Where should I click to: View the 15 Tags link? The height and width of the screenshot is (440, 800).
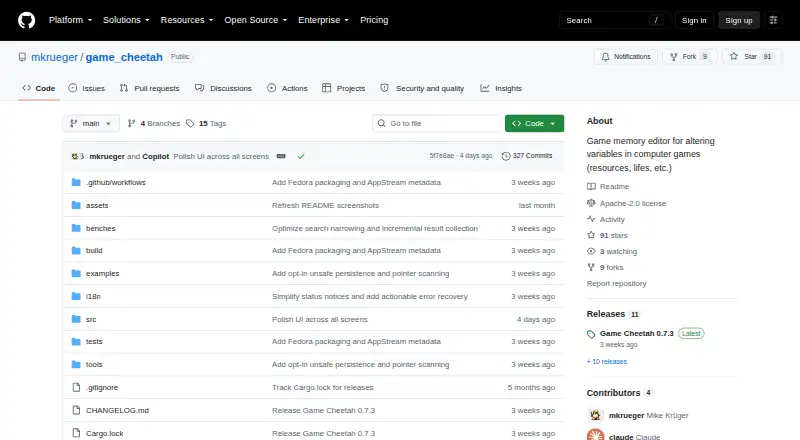pos(206,124)
